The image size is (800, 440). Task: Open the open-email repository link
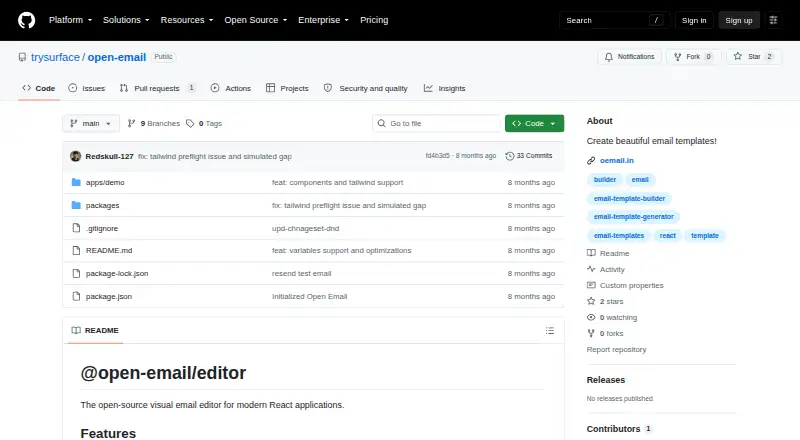point(117,57)
